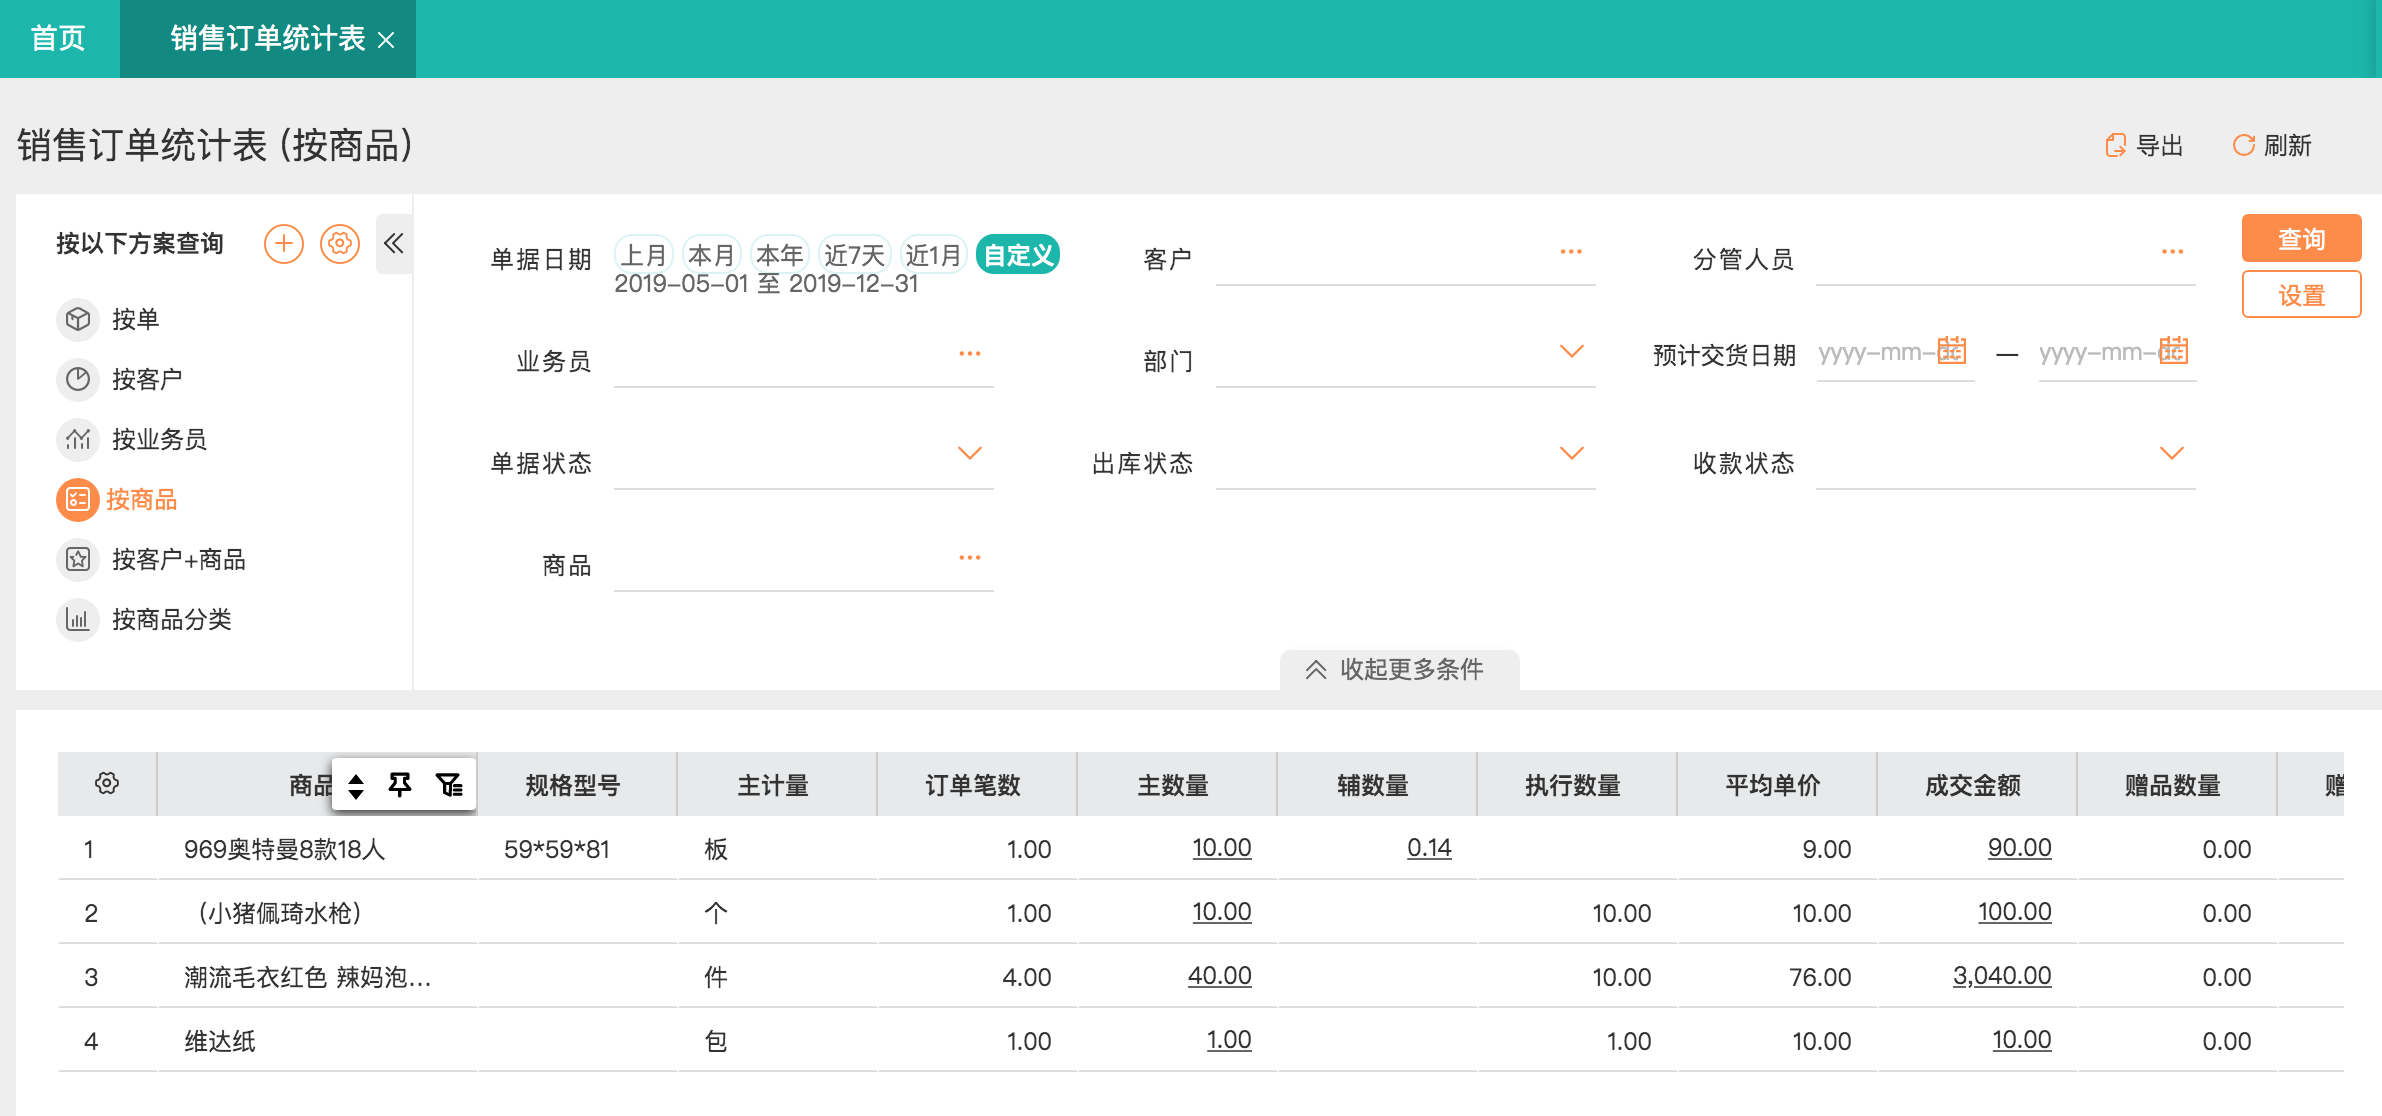Click the collapse arrow icon in scheme panel
Image resolution: width=2382 pixels, height=1116 pixels.
point(392,246)
